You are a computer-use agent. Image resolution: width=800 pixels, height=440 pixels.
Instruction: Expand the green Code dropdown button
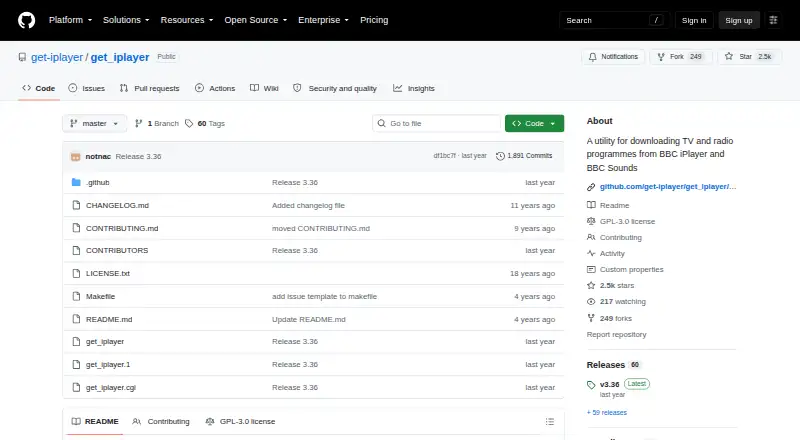coord(534,124)
